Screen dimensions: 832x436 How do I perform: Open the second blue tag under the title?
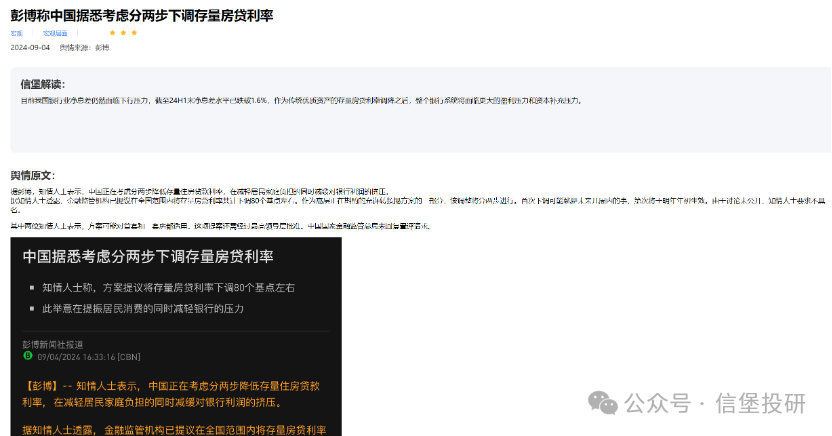[x=55, y=33]
